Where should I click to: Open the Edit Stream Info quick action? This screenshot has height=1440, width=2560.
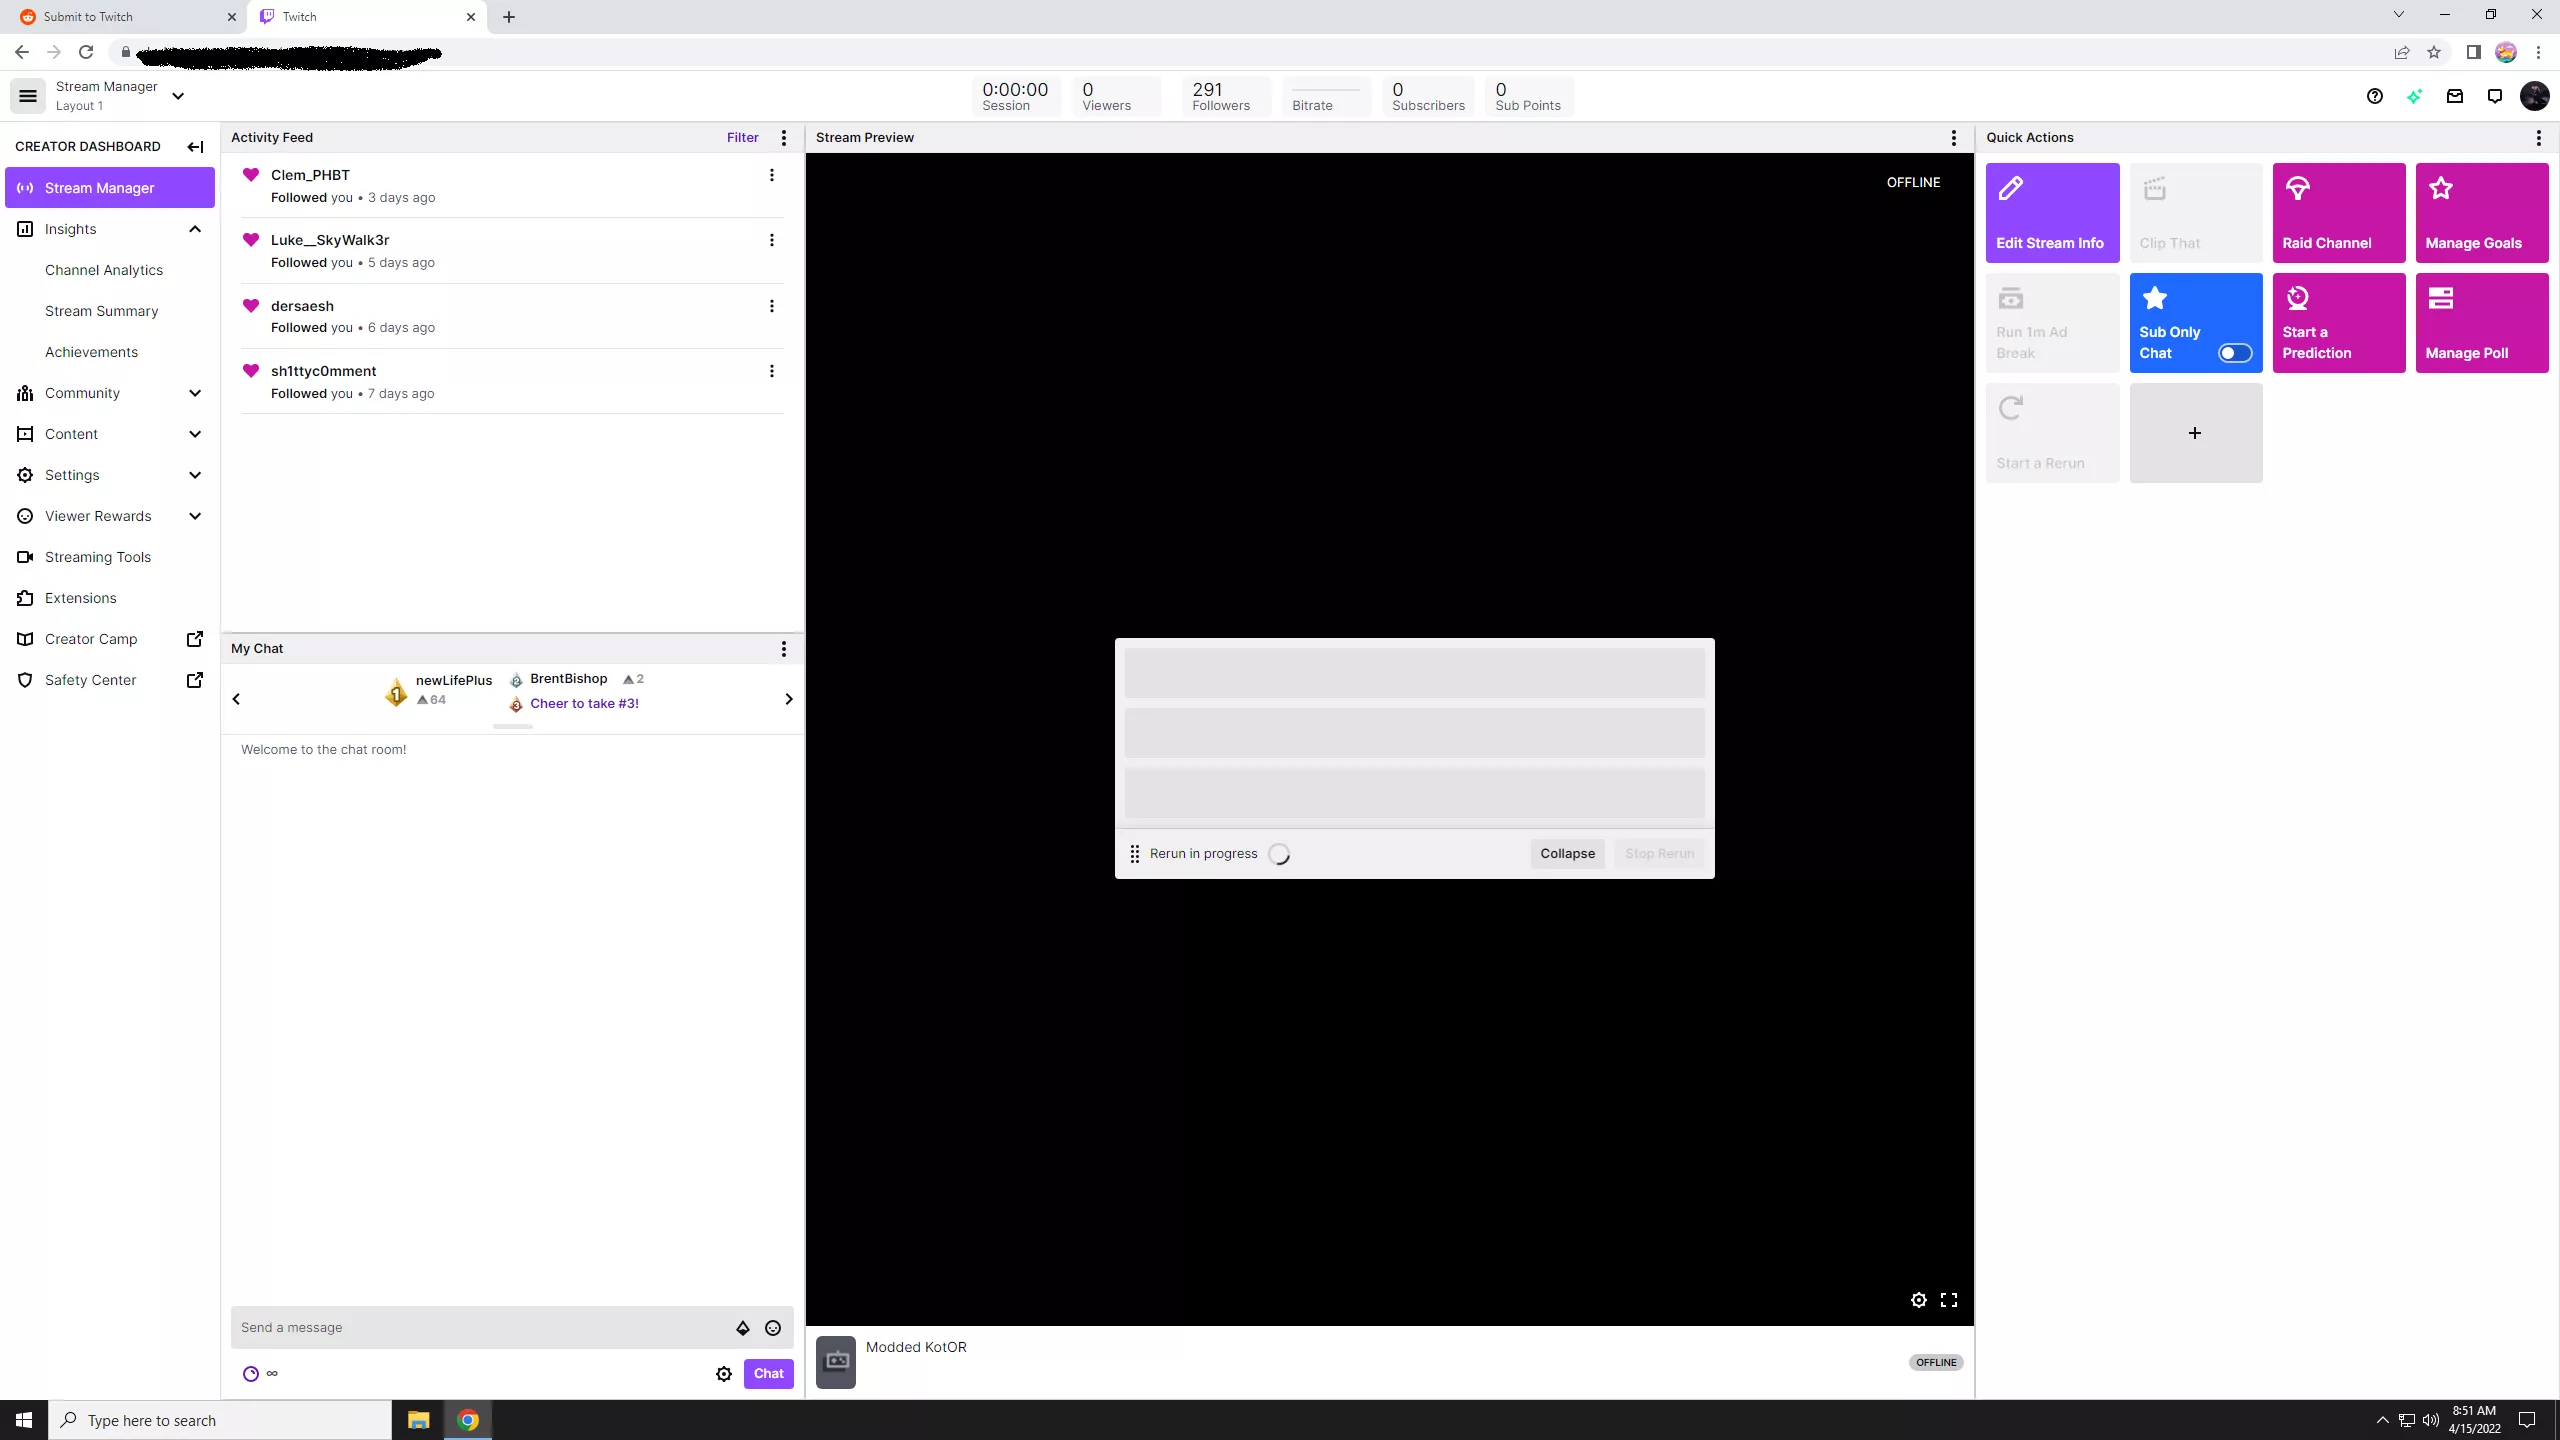coord(2052,212)
